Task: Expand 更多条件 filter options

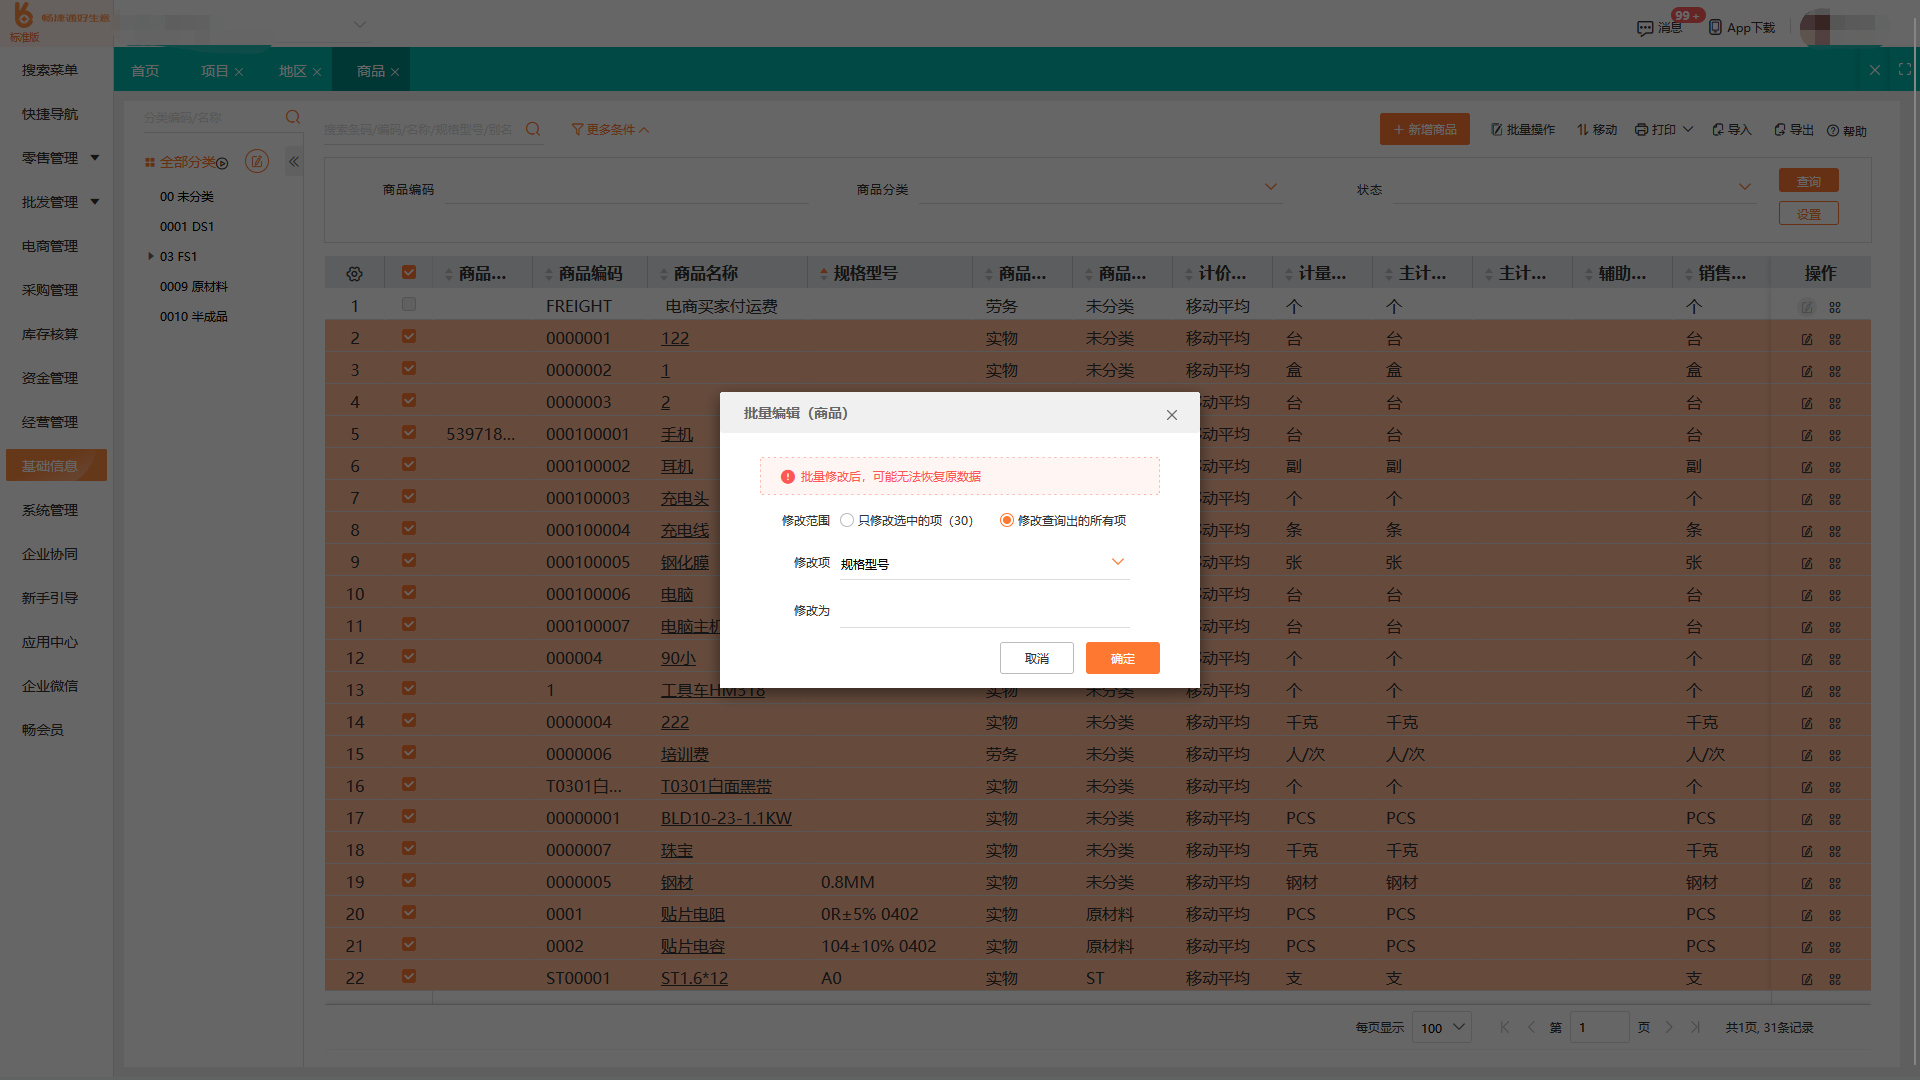Action: coord(612,128)
